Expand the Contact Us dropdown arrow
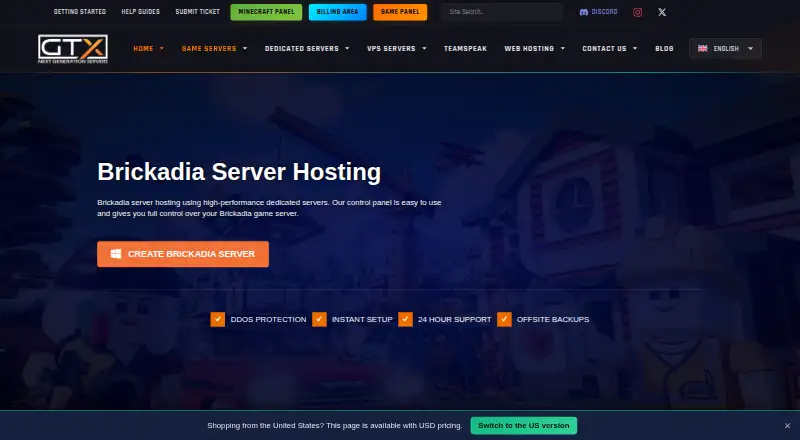Screen dimensions: 800x440 635,48
